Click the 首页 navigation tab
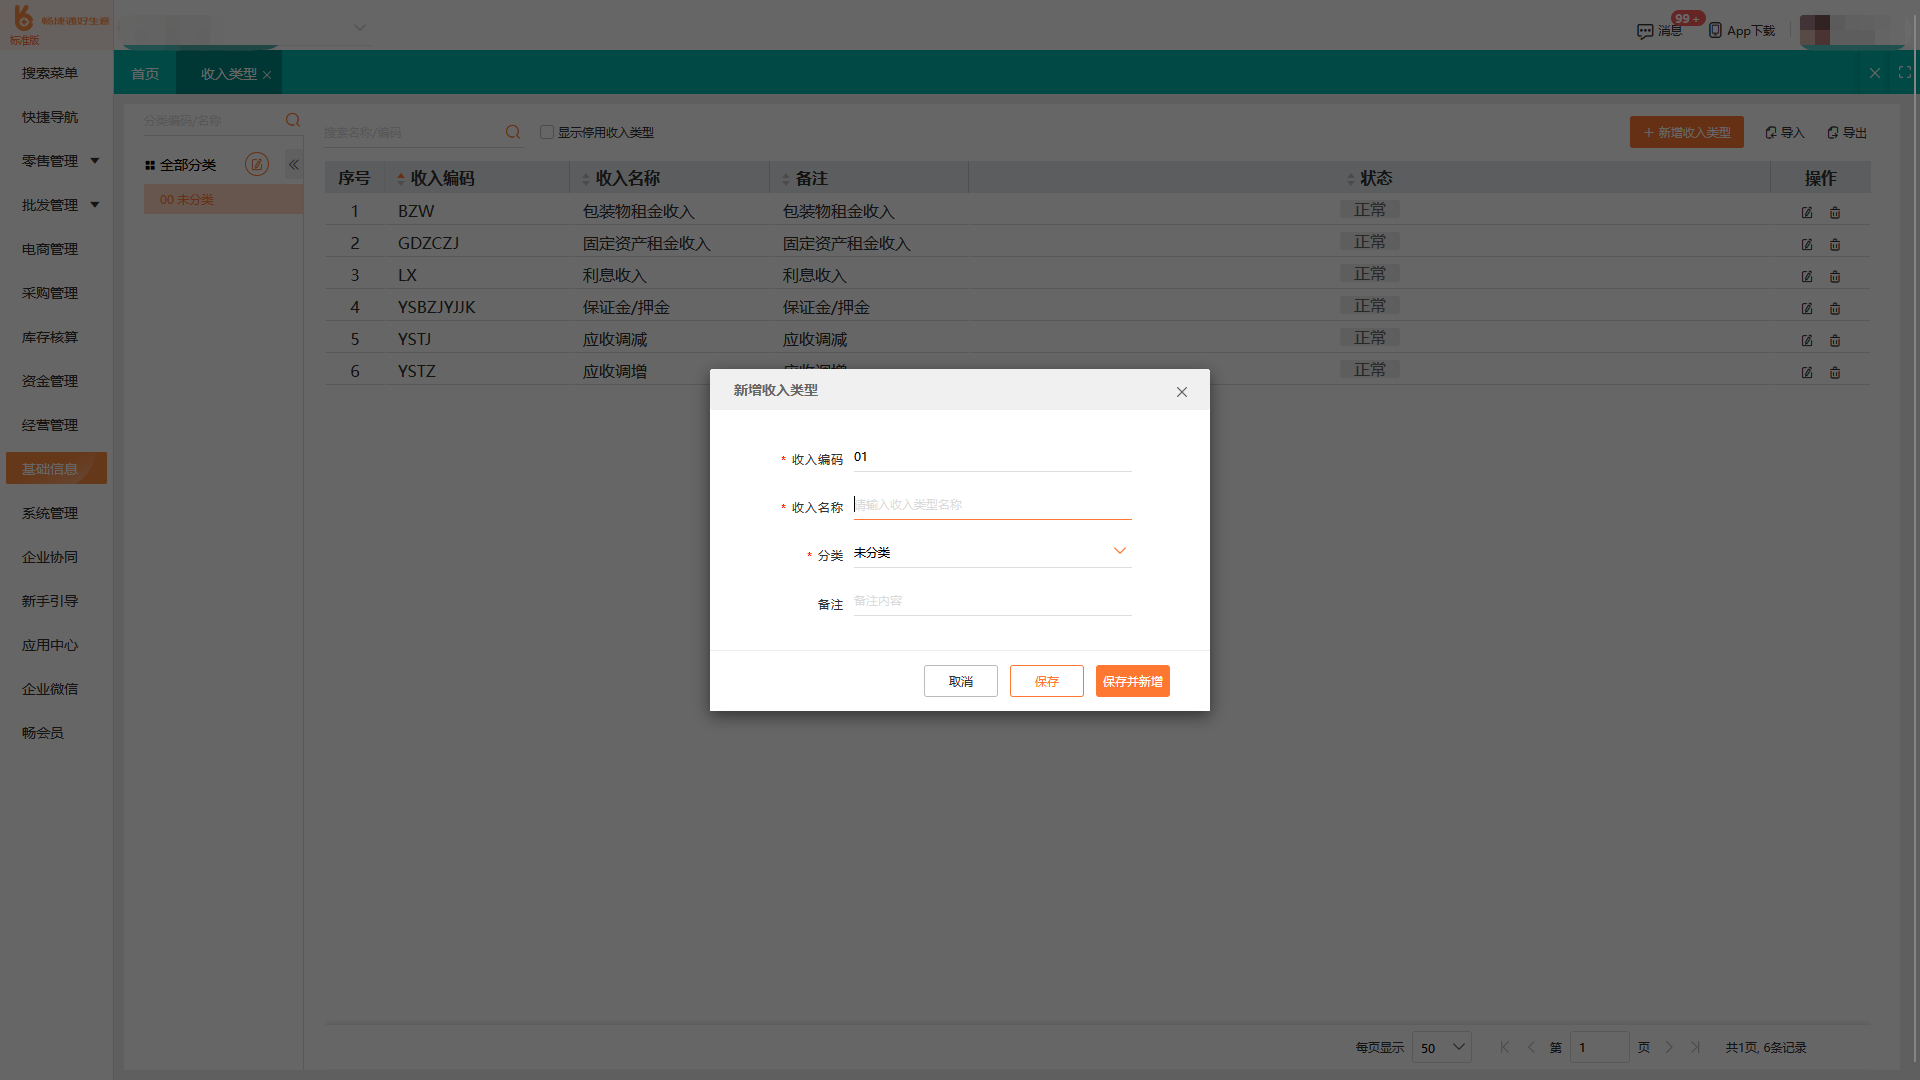This screenshot has height=1080, width=1920. click(144, 73)
